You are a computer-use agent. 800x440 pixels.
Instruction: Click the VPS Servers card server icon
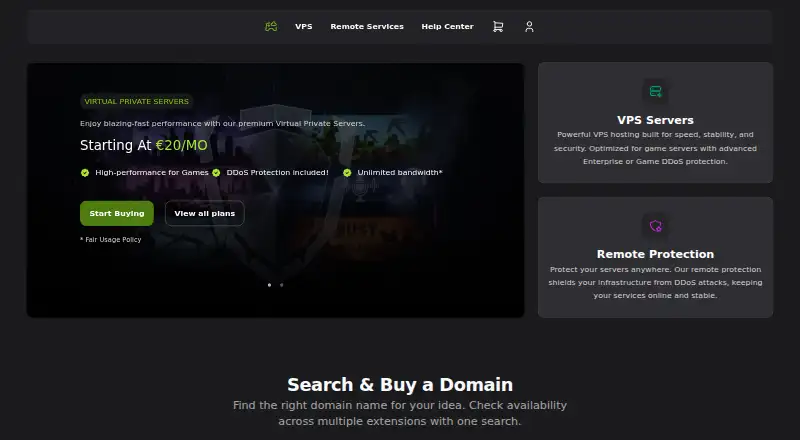click(x=655, y=92)
